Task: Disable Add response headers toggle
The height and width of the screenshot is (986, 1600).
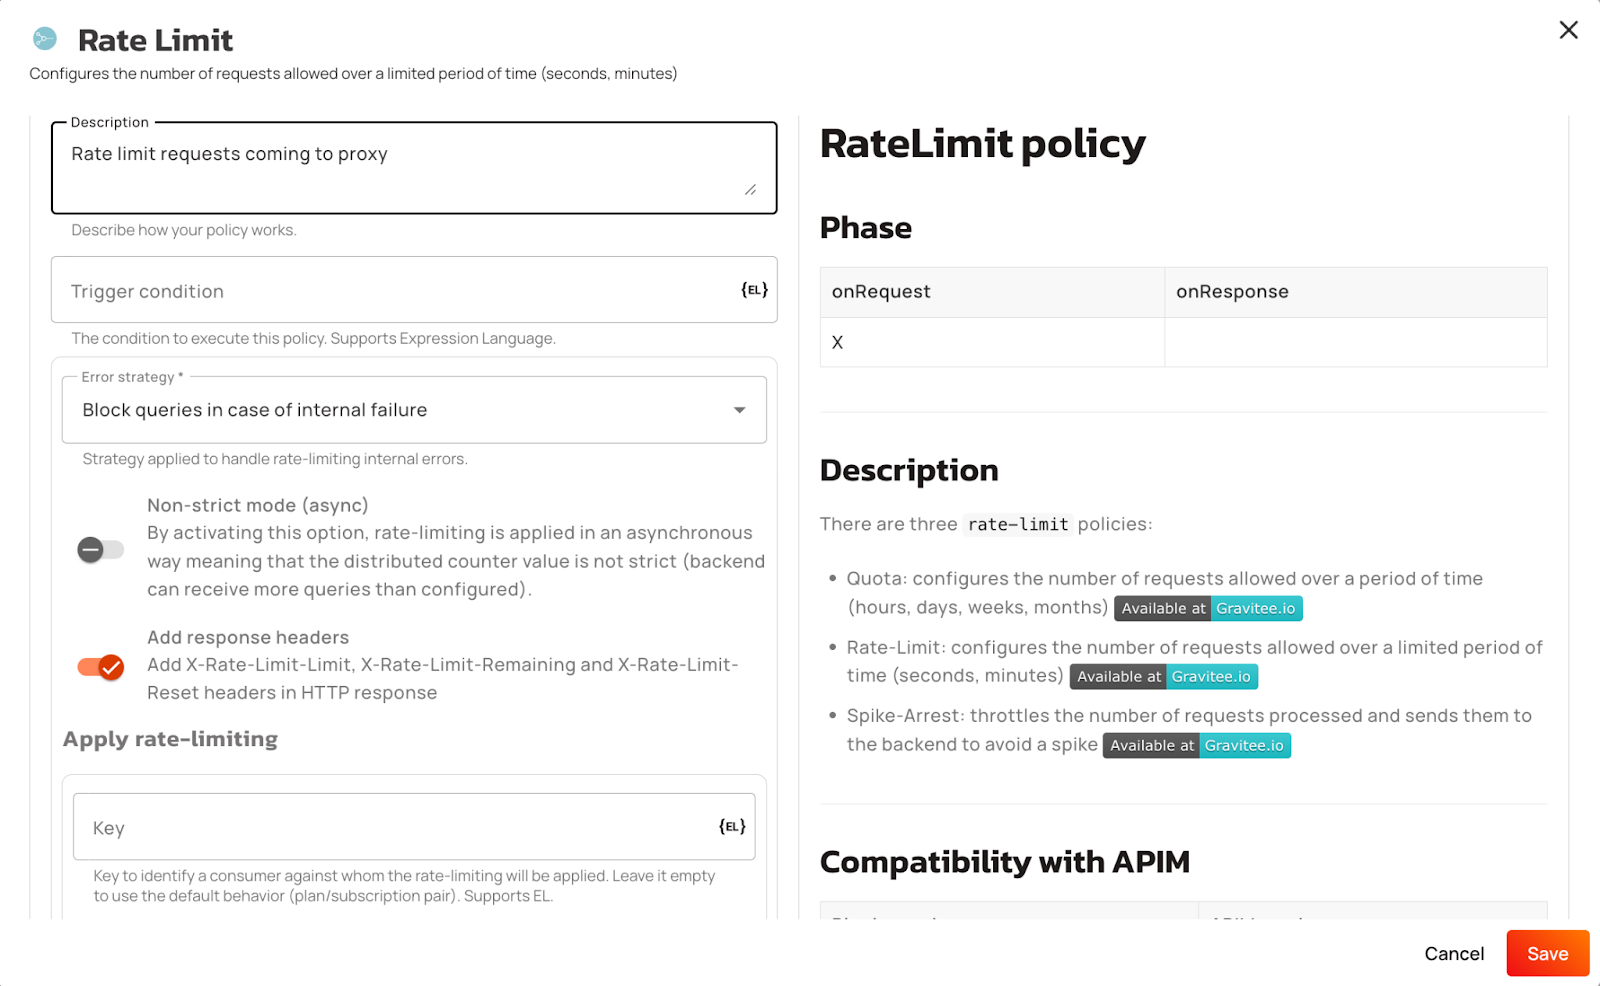Action: (x=100, y=666)
